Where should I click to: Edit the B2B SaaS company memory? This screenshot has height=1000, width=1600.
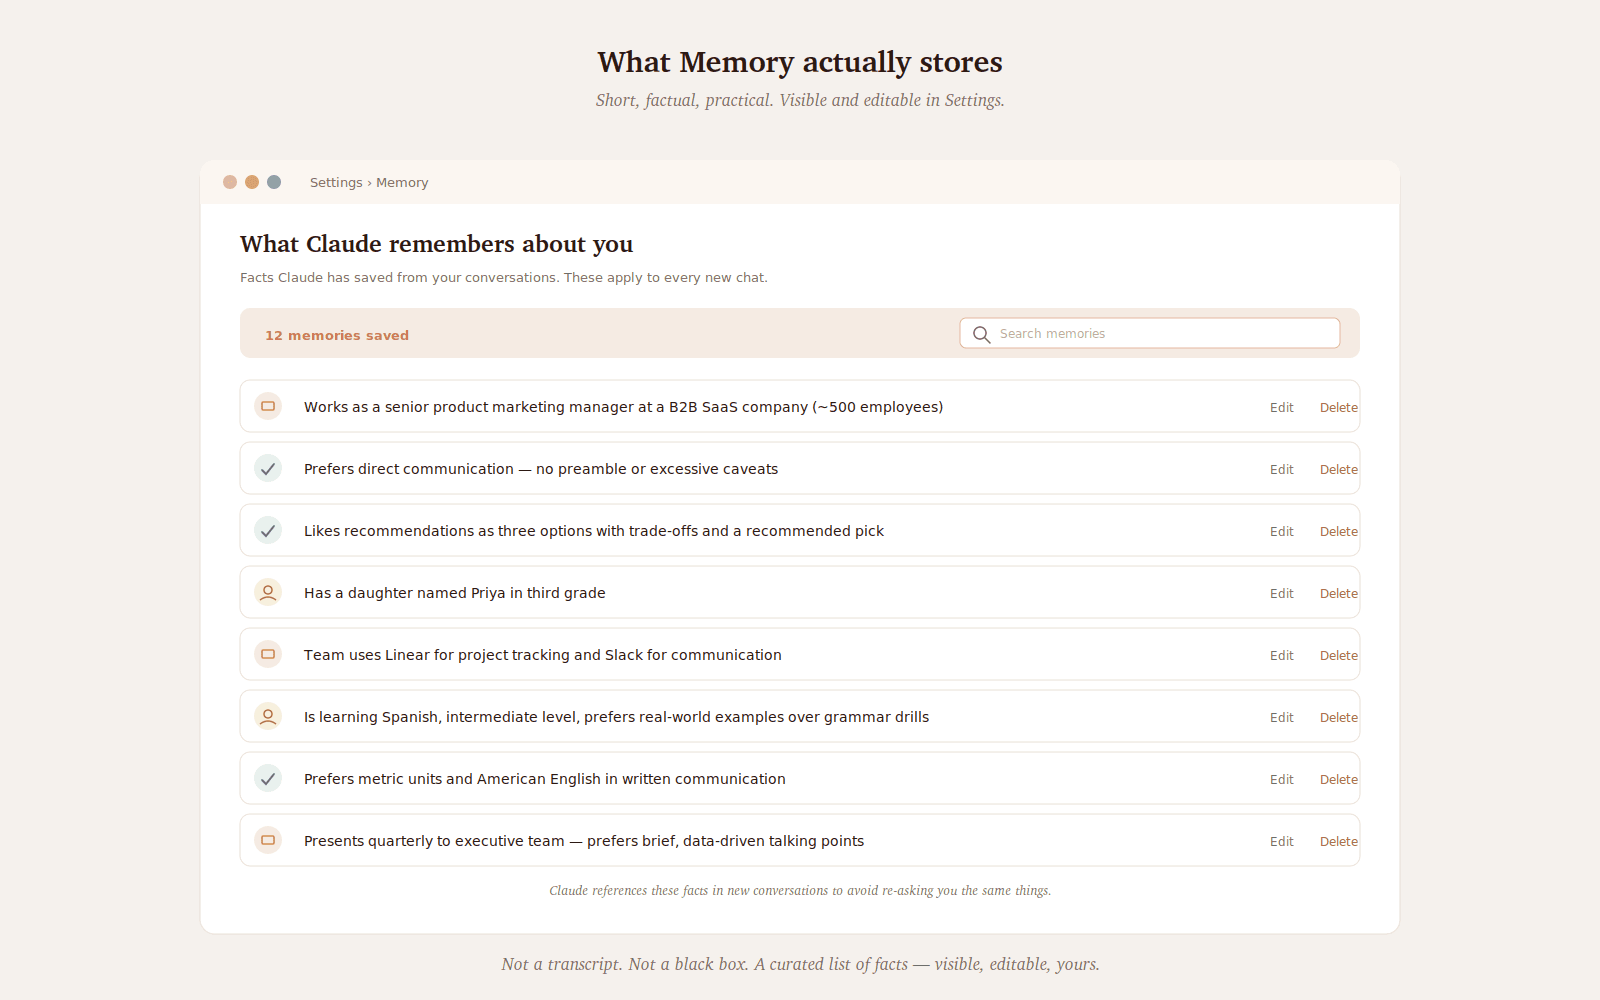tap(1281, 407)
